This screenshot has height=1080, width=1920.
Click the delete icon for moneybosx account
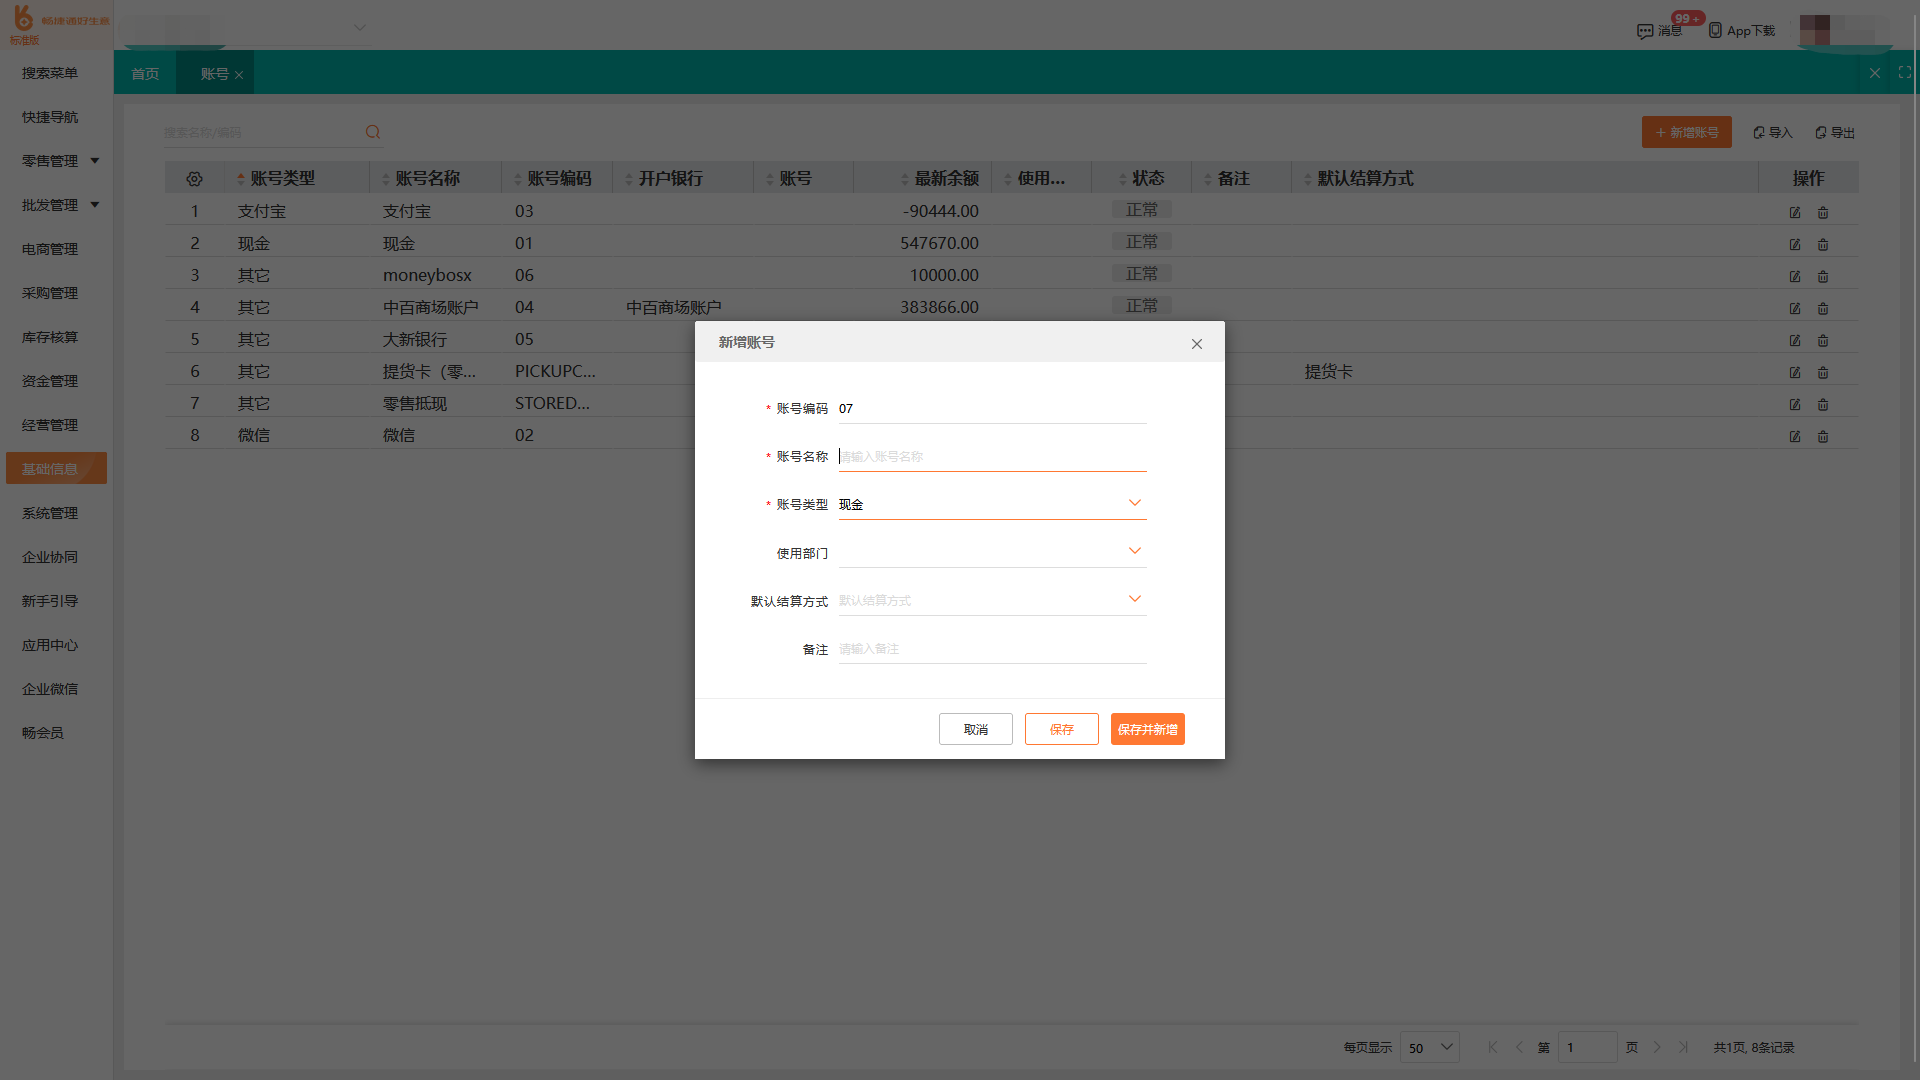(1824, 276)
